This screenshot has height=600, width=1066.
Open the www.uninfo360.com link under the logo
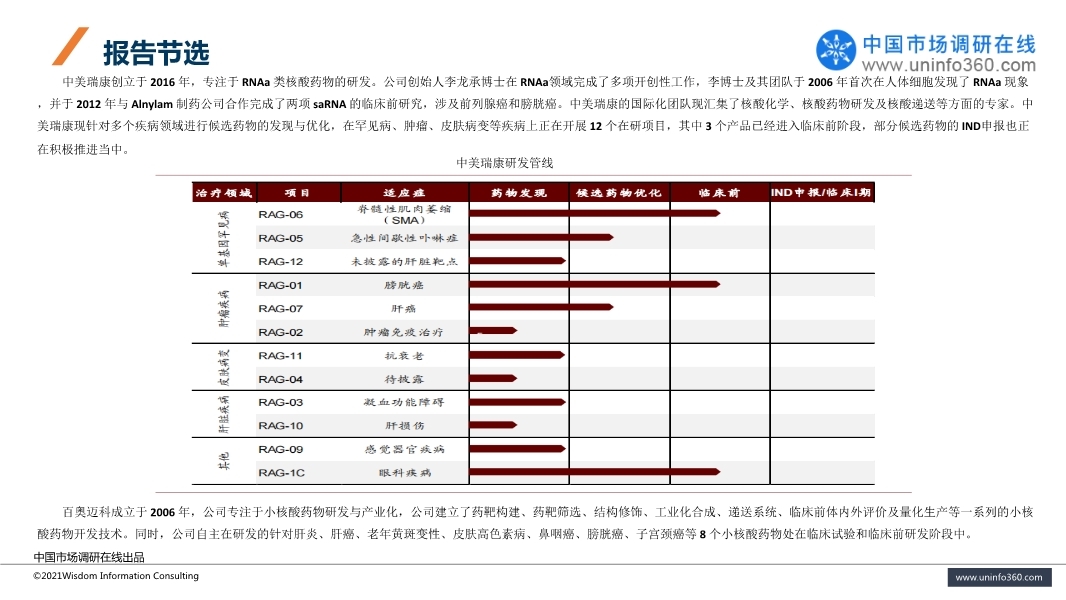pos(948,66)
